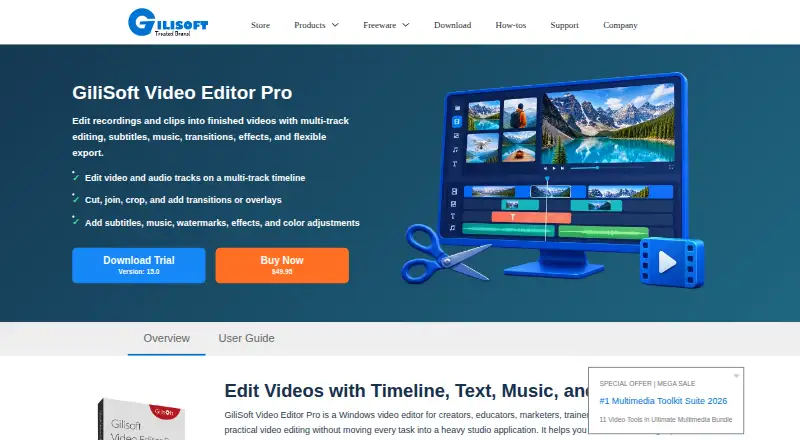Switch to the Overview tab
Screen dimensions: 800x440
click(166, 338)
